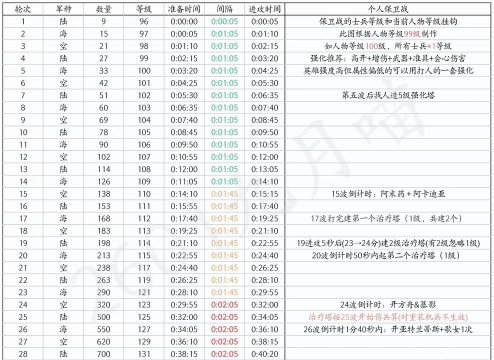This screenshot has width=494, height=360.
Task: Click the 军种 column header
Action: click(63, 9)
